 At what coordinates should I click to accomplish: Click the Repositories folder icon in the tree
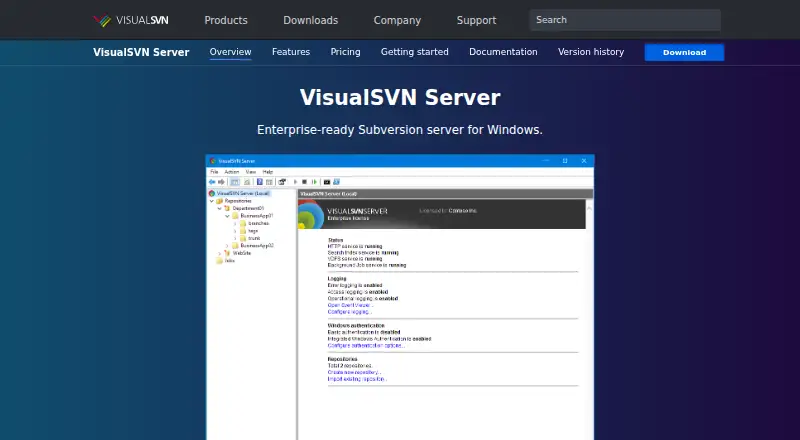click(219, 201)
